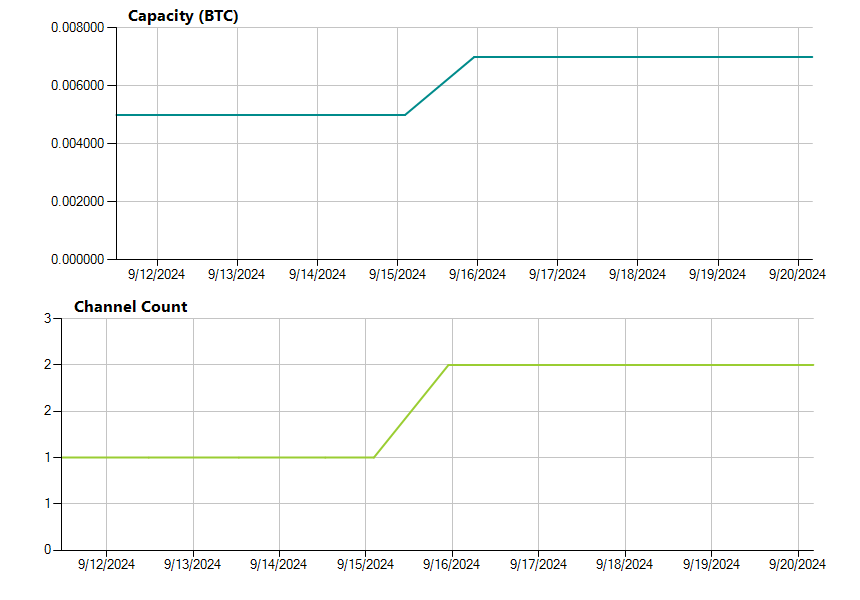The height and width of the screenshot is (600, 860).
Task: Click 9/20/2024 date under Capacity chart
Action: pyautogui.click(x=797, y=274)
